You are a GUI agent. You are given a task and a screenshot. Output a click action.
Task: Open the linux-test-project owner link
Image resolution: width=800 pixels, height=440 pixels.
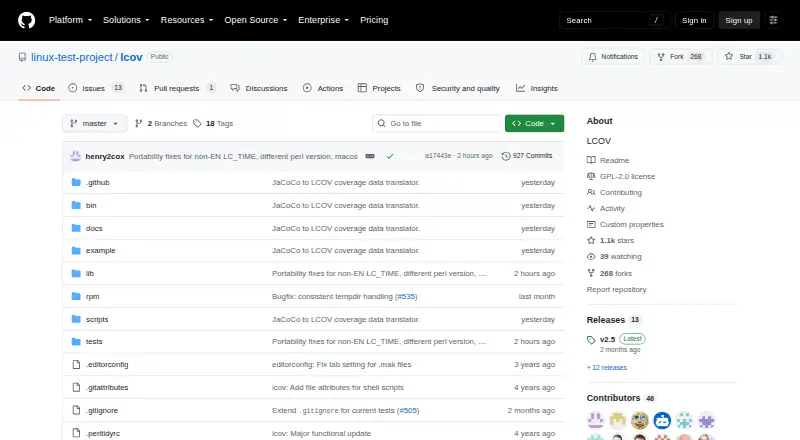[72, 57]
